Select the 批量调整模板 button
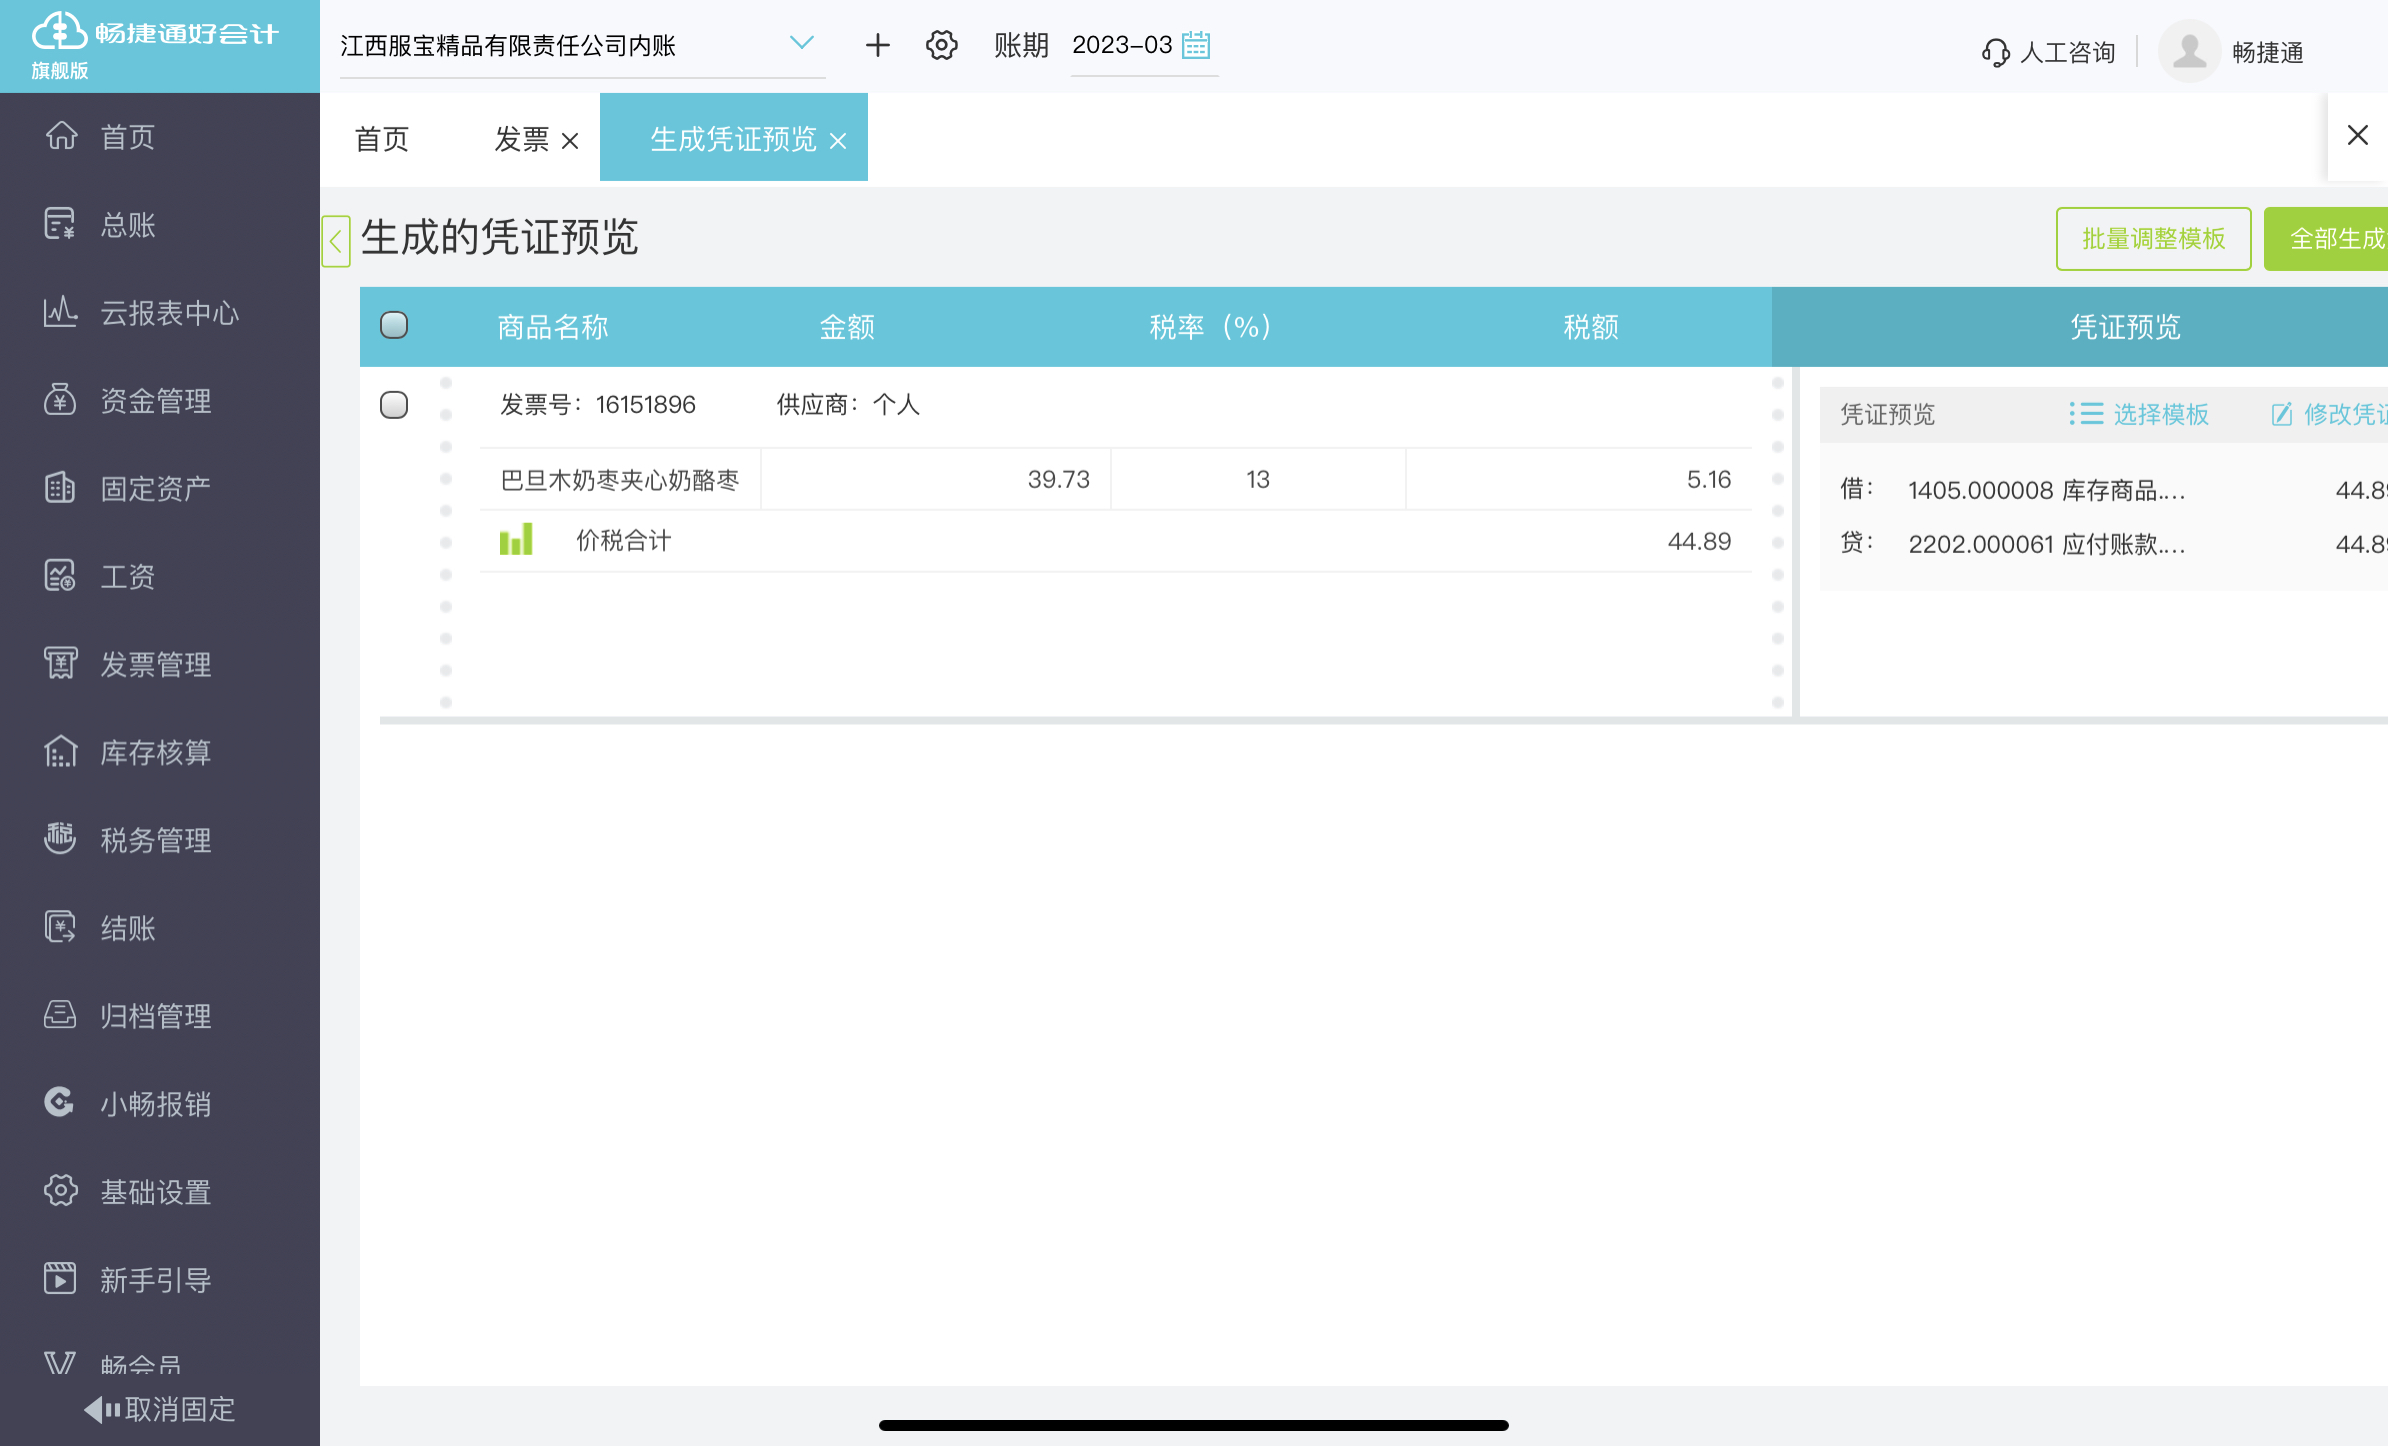 (x=2153, y=239)
